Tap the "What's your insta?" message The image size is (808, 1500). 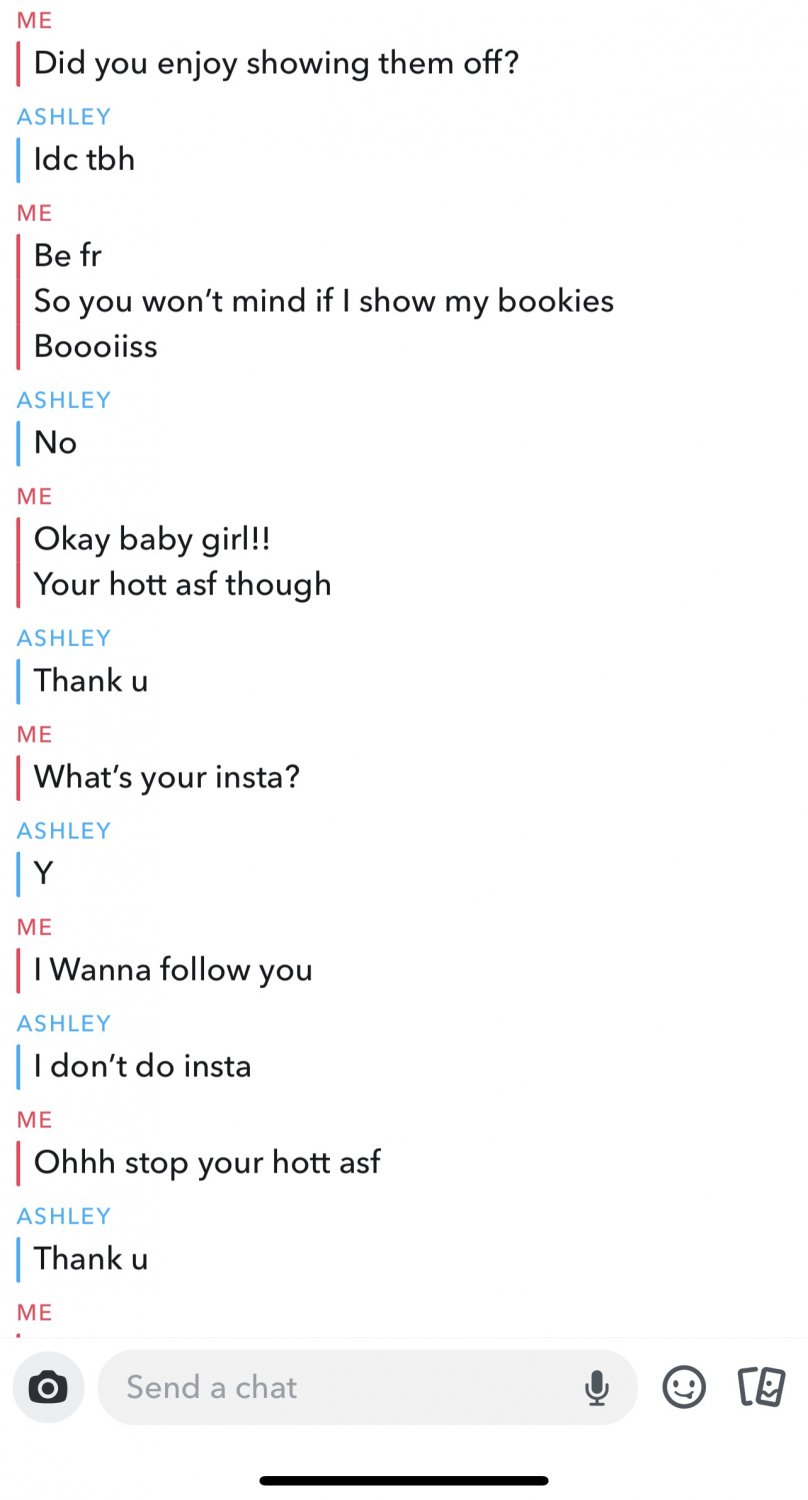coord(166,776)
